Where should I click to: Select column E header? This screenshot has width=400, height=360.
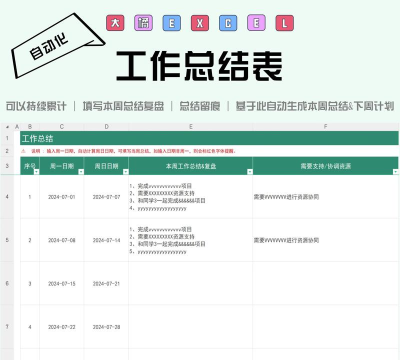(x=191, y=127)
